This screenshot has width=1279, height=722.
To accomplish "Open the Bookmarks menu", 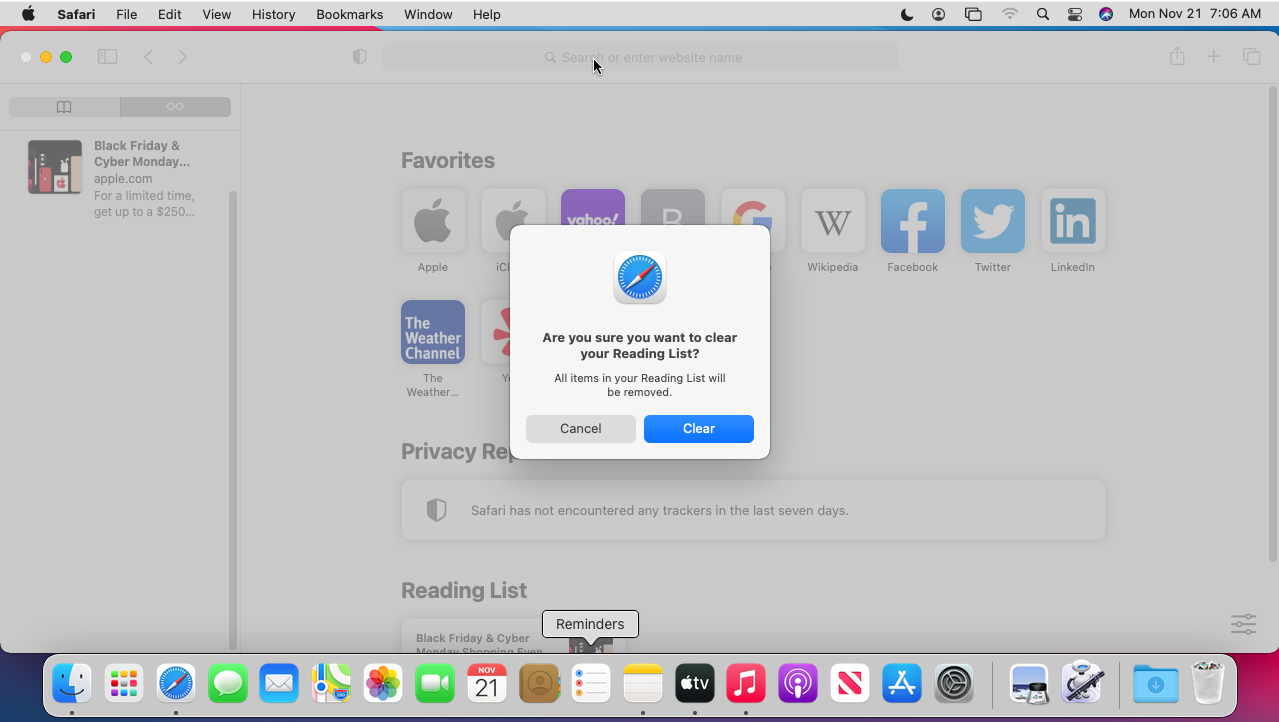I will [349, 14].
